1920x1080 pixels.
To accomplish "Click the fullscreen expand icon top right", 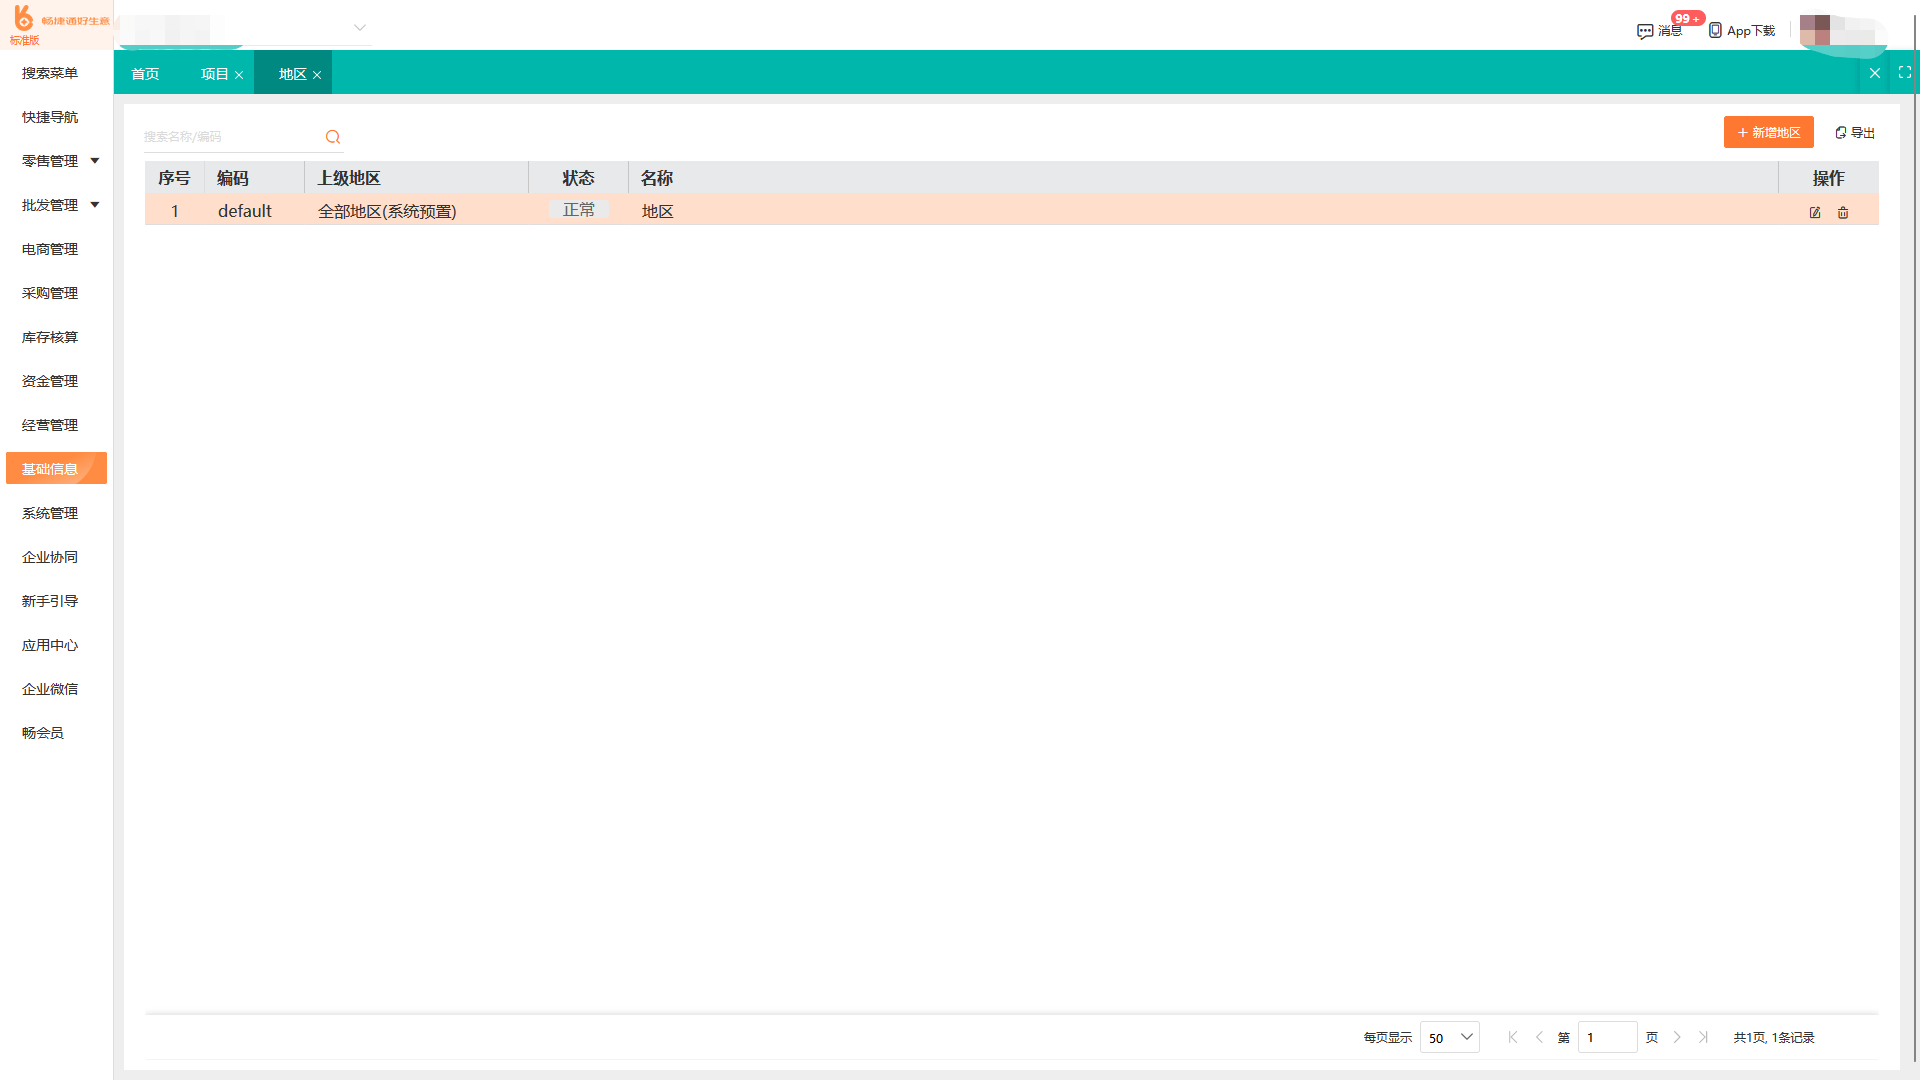I will click(x=1904, y=71).
